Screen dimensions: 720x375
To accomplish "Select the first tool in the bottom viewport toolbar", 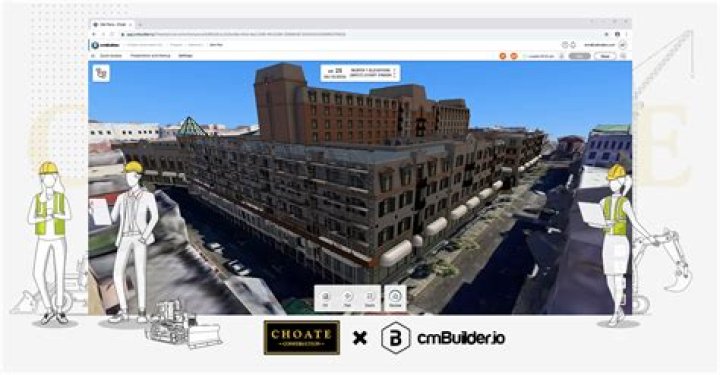I will pos(326,298).
